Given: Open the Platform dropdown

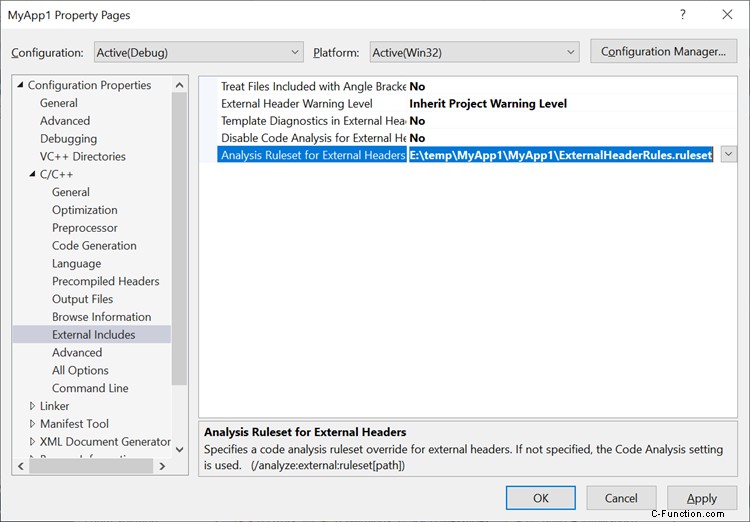Looking at the screenshot, I should coord(474,52).
